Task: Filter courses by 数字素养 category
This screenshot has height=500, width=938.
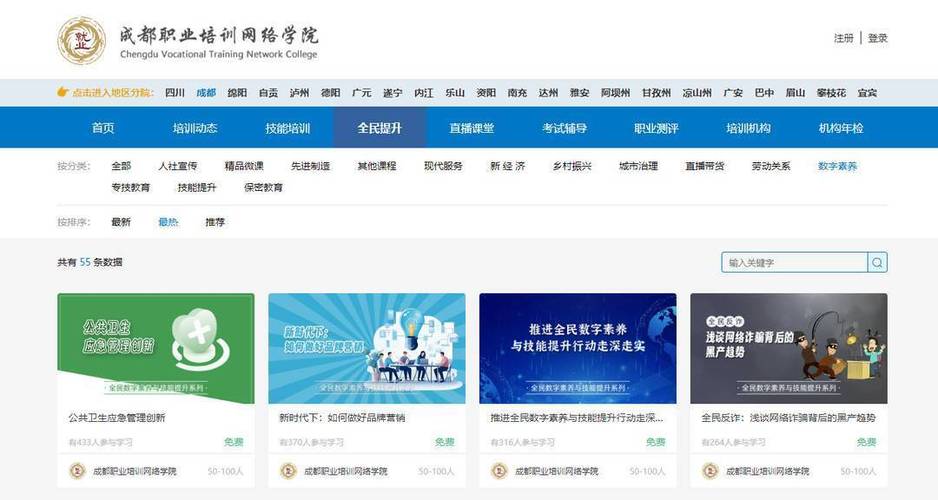Action: tap(837, 166)
